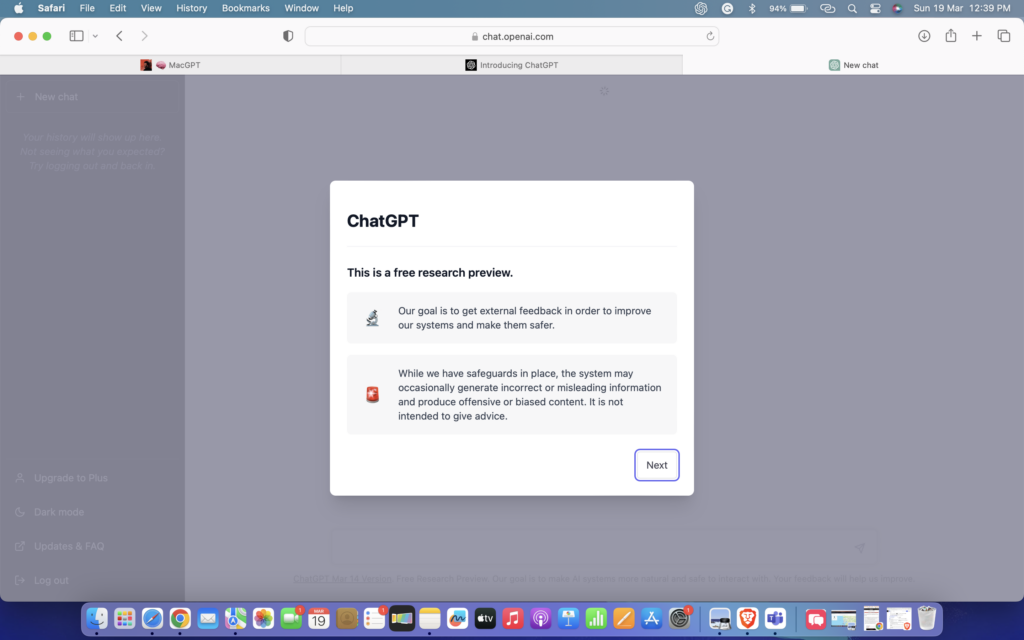
Task: Open the Bluetooth status icon
Action: [752, 8]
